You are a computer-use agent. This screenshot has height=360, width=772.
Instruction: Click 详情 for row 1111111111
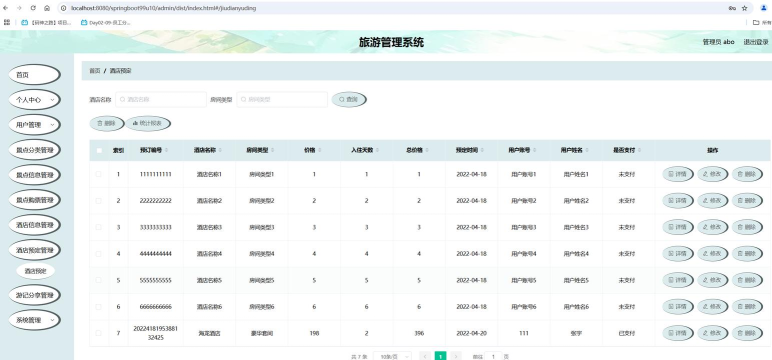677,174
